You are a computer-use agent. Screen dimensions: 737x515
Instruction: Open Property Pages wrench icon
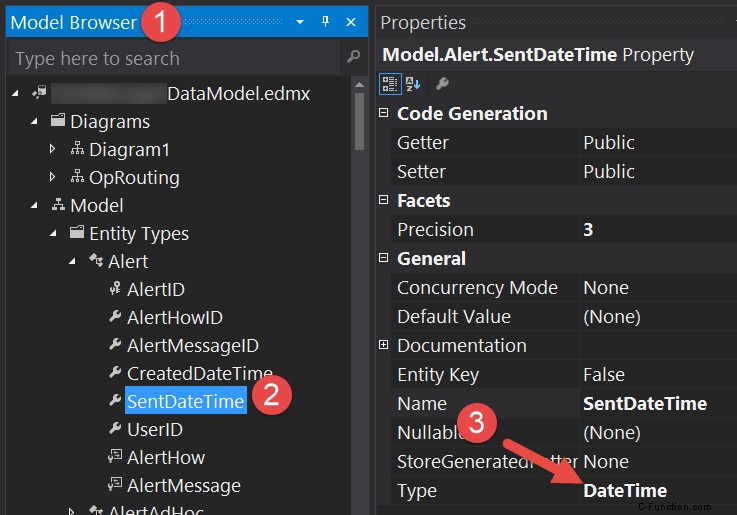click(x=442, y=84)
